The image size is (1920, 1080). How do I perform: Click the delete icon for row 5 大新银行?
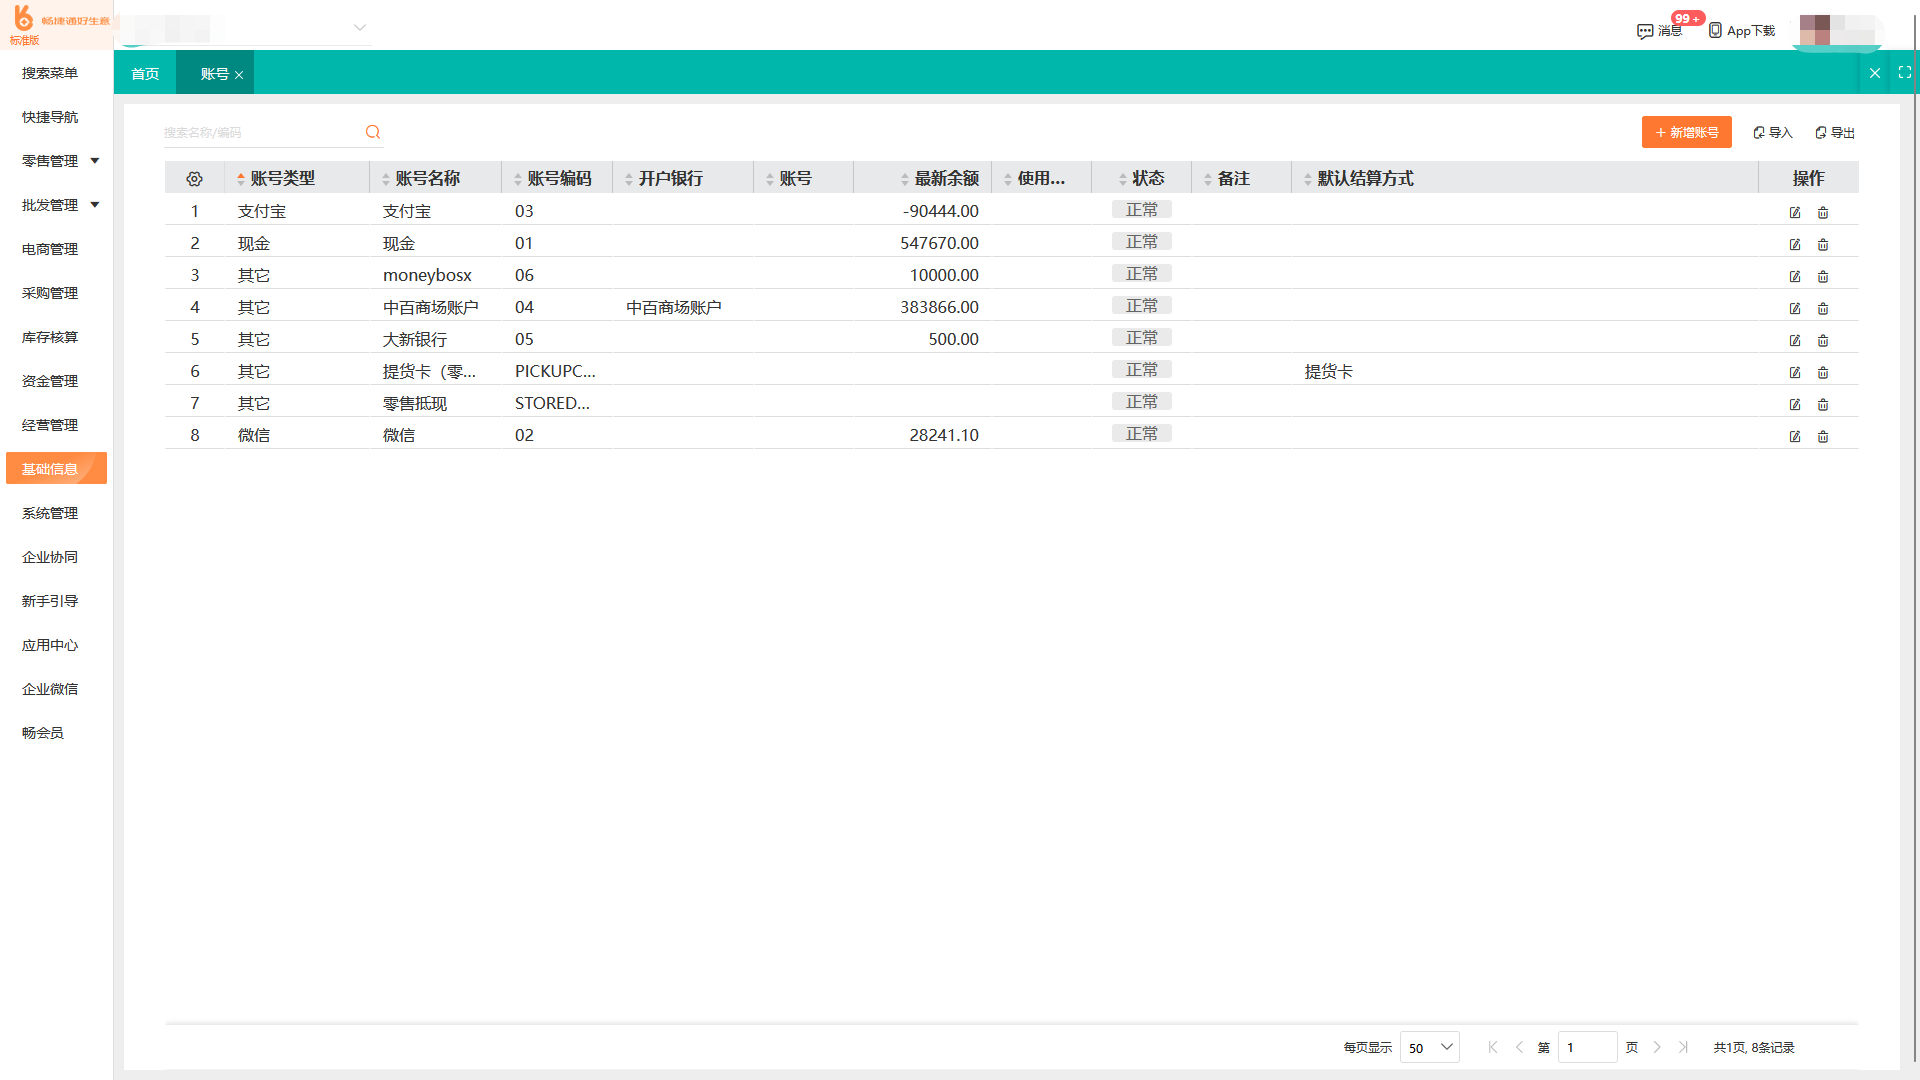pyautogui.click(x=1824, y=339)
